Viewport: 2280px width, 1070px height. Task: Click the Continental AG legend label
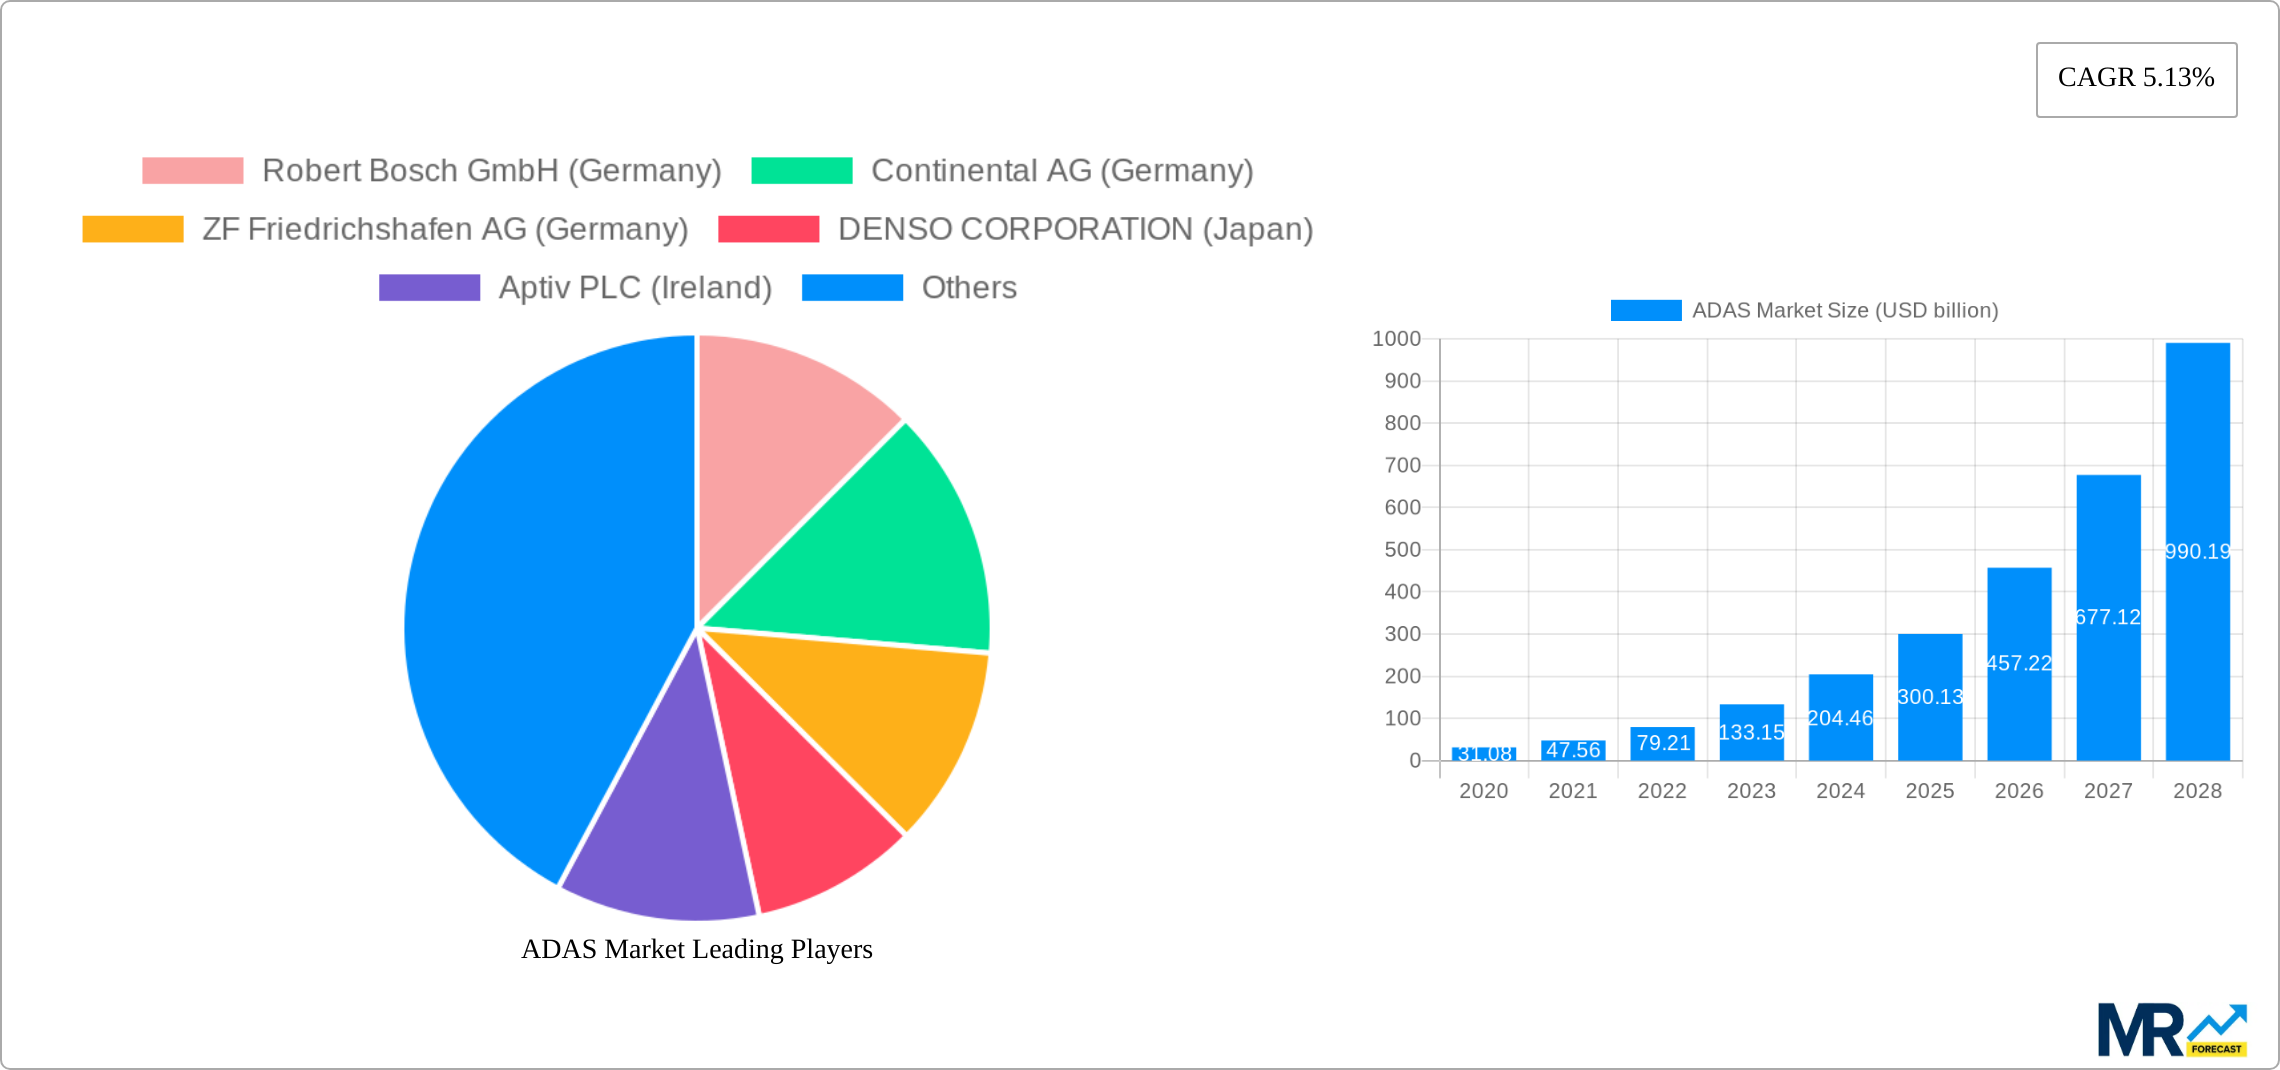pos(1062,170)
